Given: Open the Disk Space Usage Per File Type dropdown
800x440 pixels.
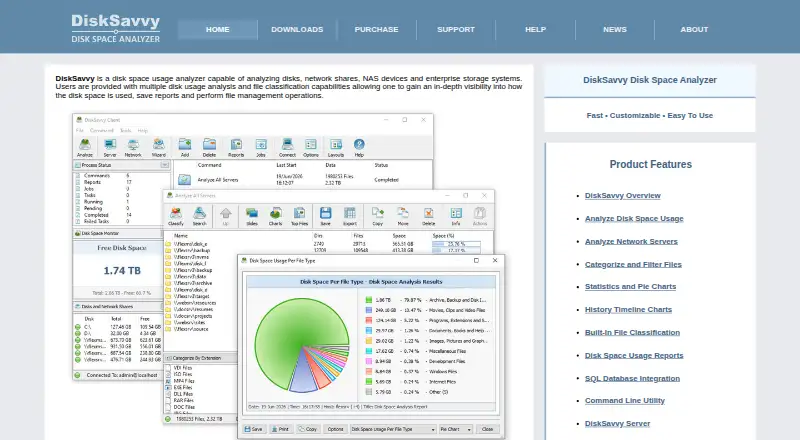Looking at the screenshot, I should coord(393,429).
